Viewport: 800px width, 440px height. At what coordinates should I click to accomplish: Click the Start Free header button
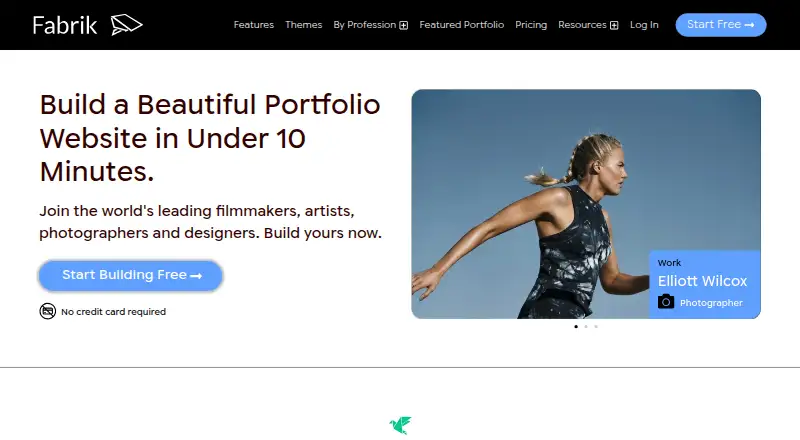coord(720,25)
